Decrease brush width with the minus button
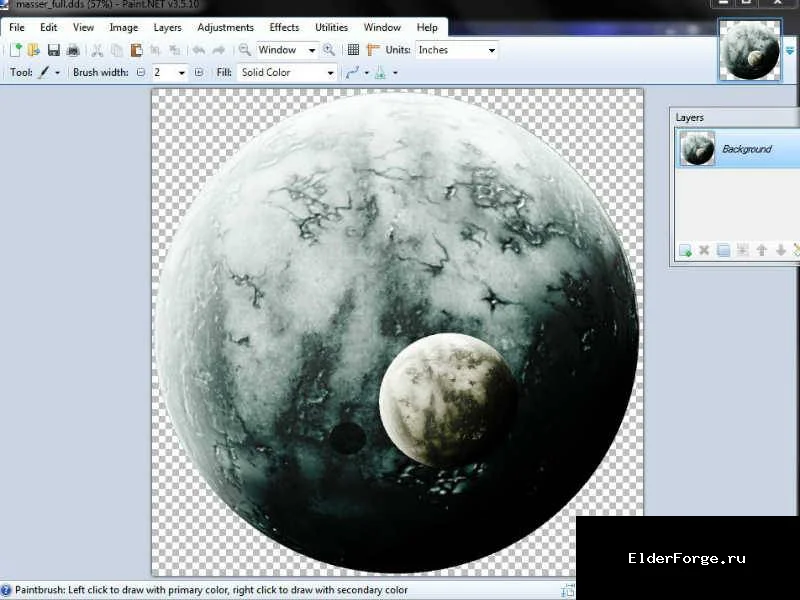Screen dimensions: 800x600 coord(141,73)
